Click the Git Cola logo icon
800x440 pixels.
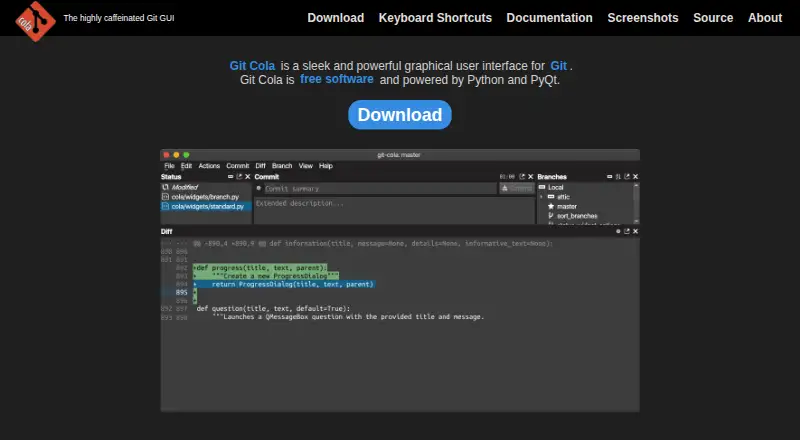coord(35,20)
